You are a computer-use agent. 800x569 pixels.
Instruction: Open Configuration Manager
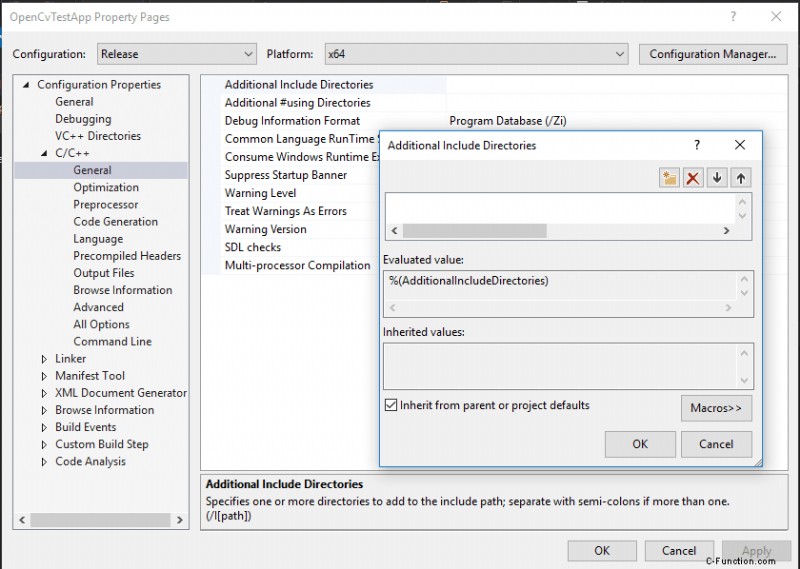pos(712,54)
